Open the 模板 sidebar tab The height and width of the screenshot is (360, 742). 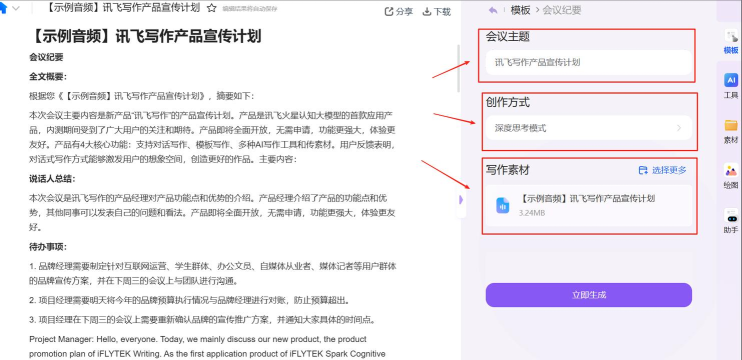731,42
